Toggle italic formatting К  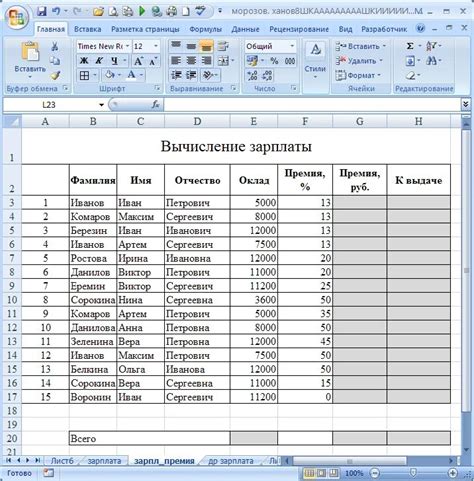pos(99,61)
